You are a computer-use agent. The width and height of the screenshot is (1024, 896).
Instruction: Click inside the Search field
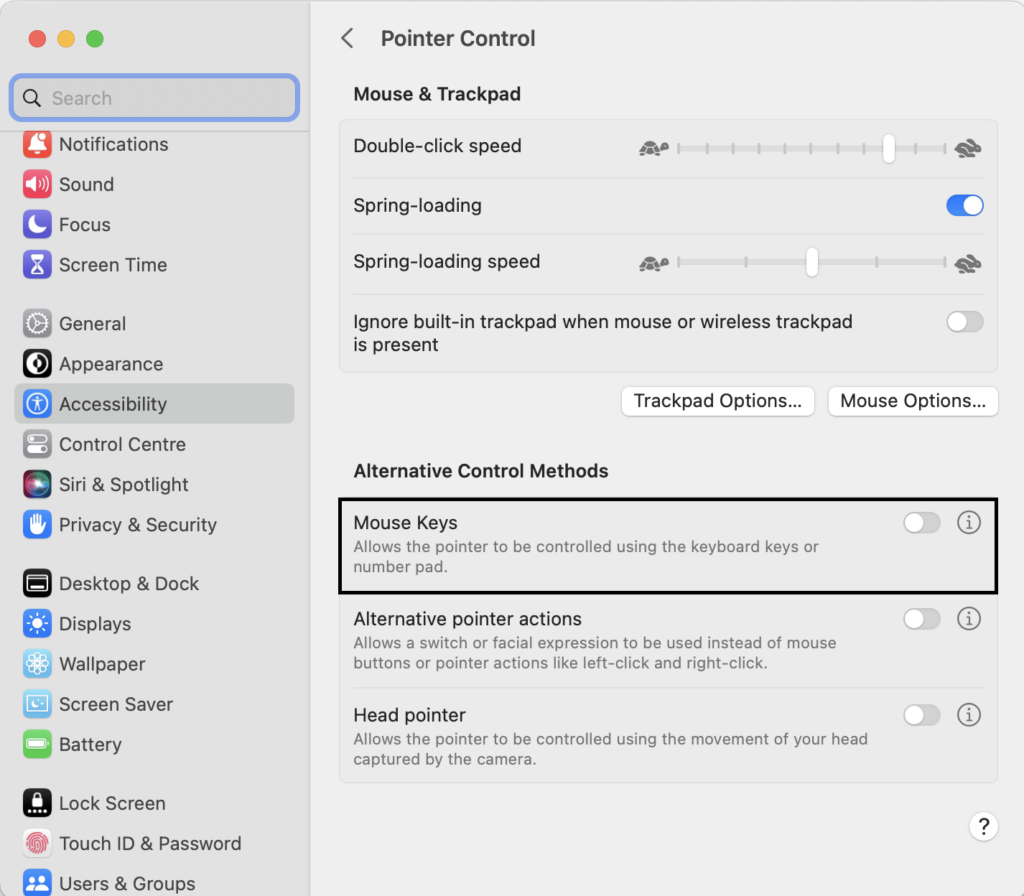point(153,98)
